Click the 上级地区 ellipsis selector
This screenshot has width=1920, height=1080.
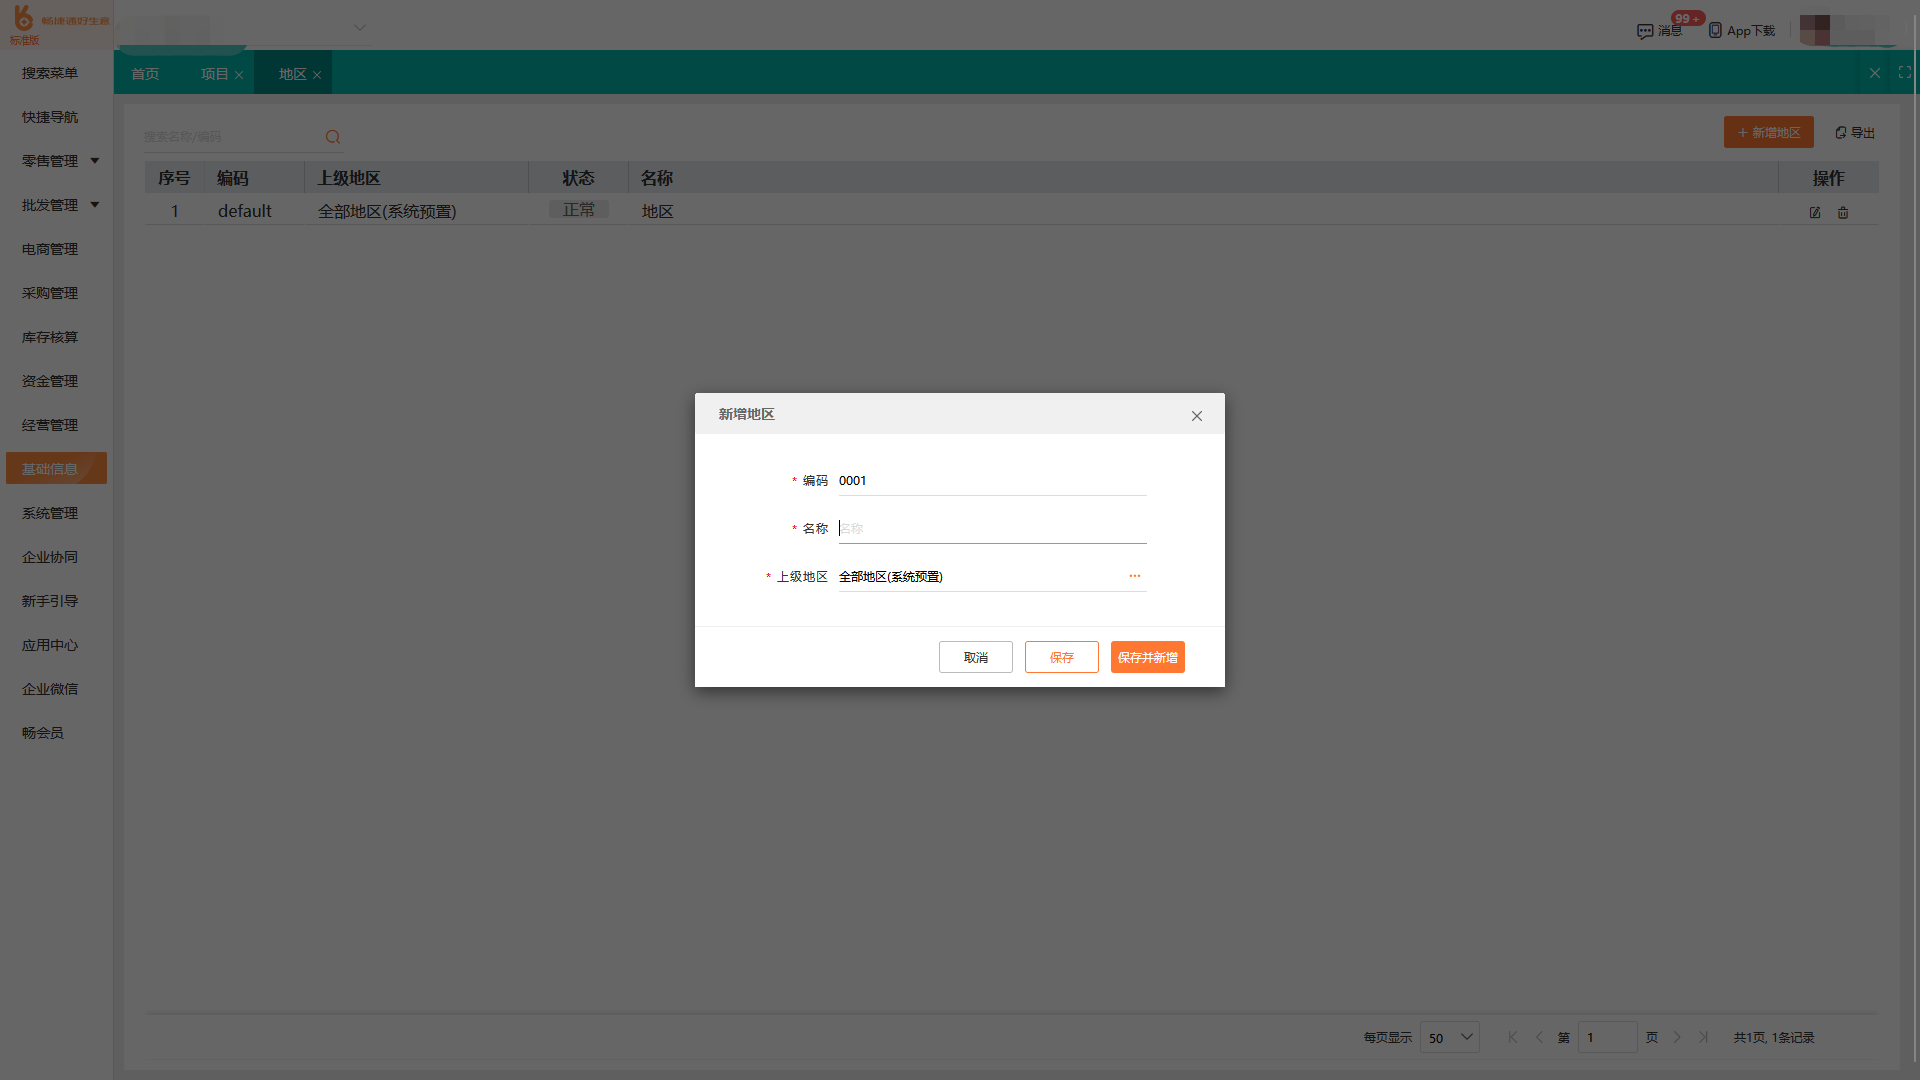1134,575
